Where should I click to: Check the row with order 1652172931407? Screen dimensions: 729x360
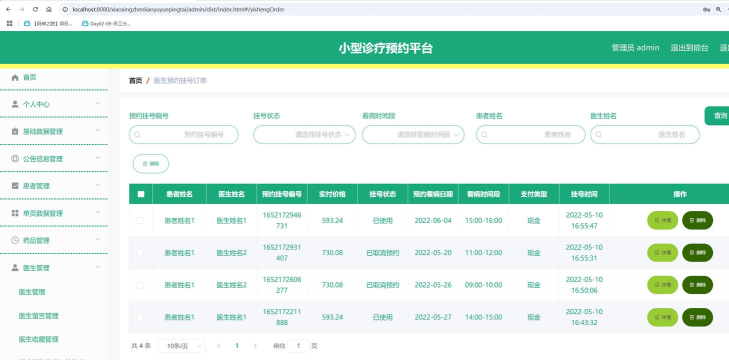pyautogui.click(x=140, y=253)
